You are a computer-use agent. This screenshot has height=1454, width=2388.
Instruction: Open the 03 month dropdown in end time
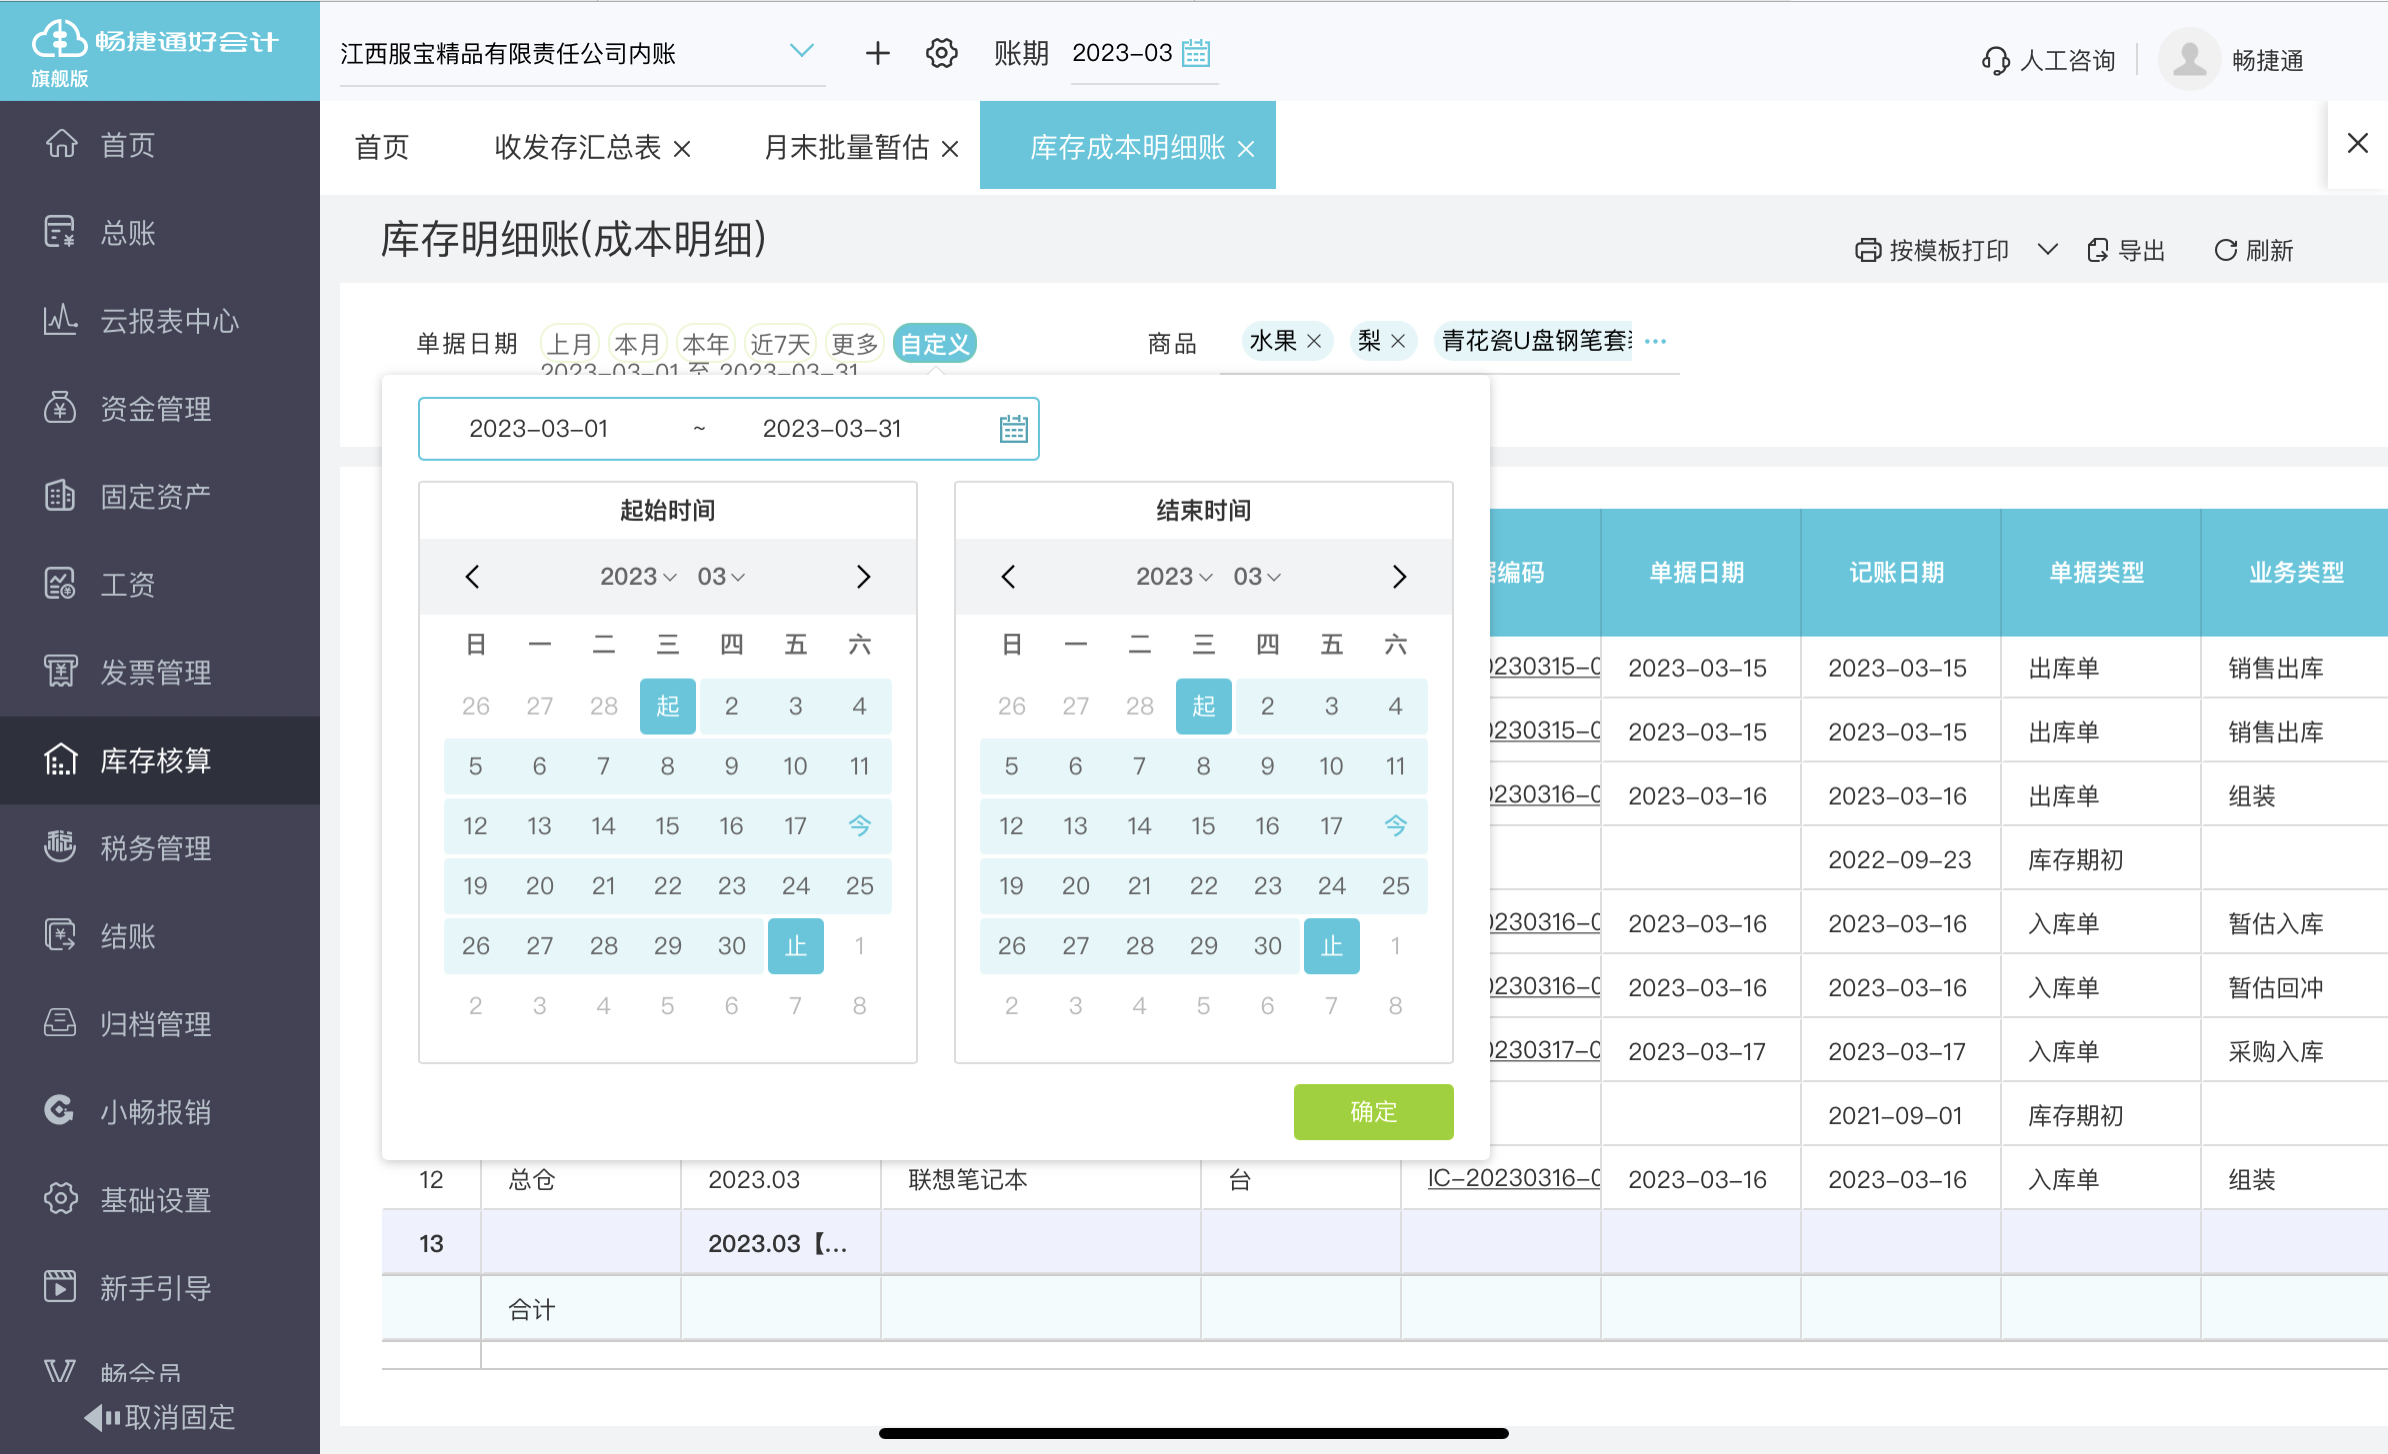1259,579
